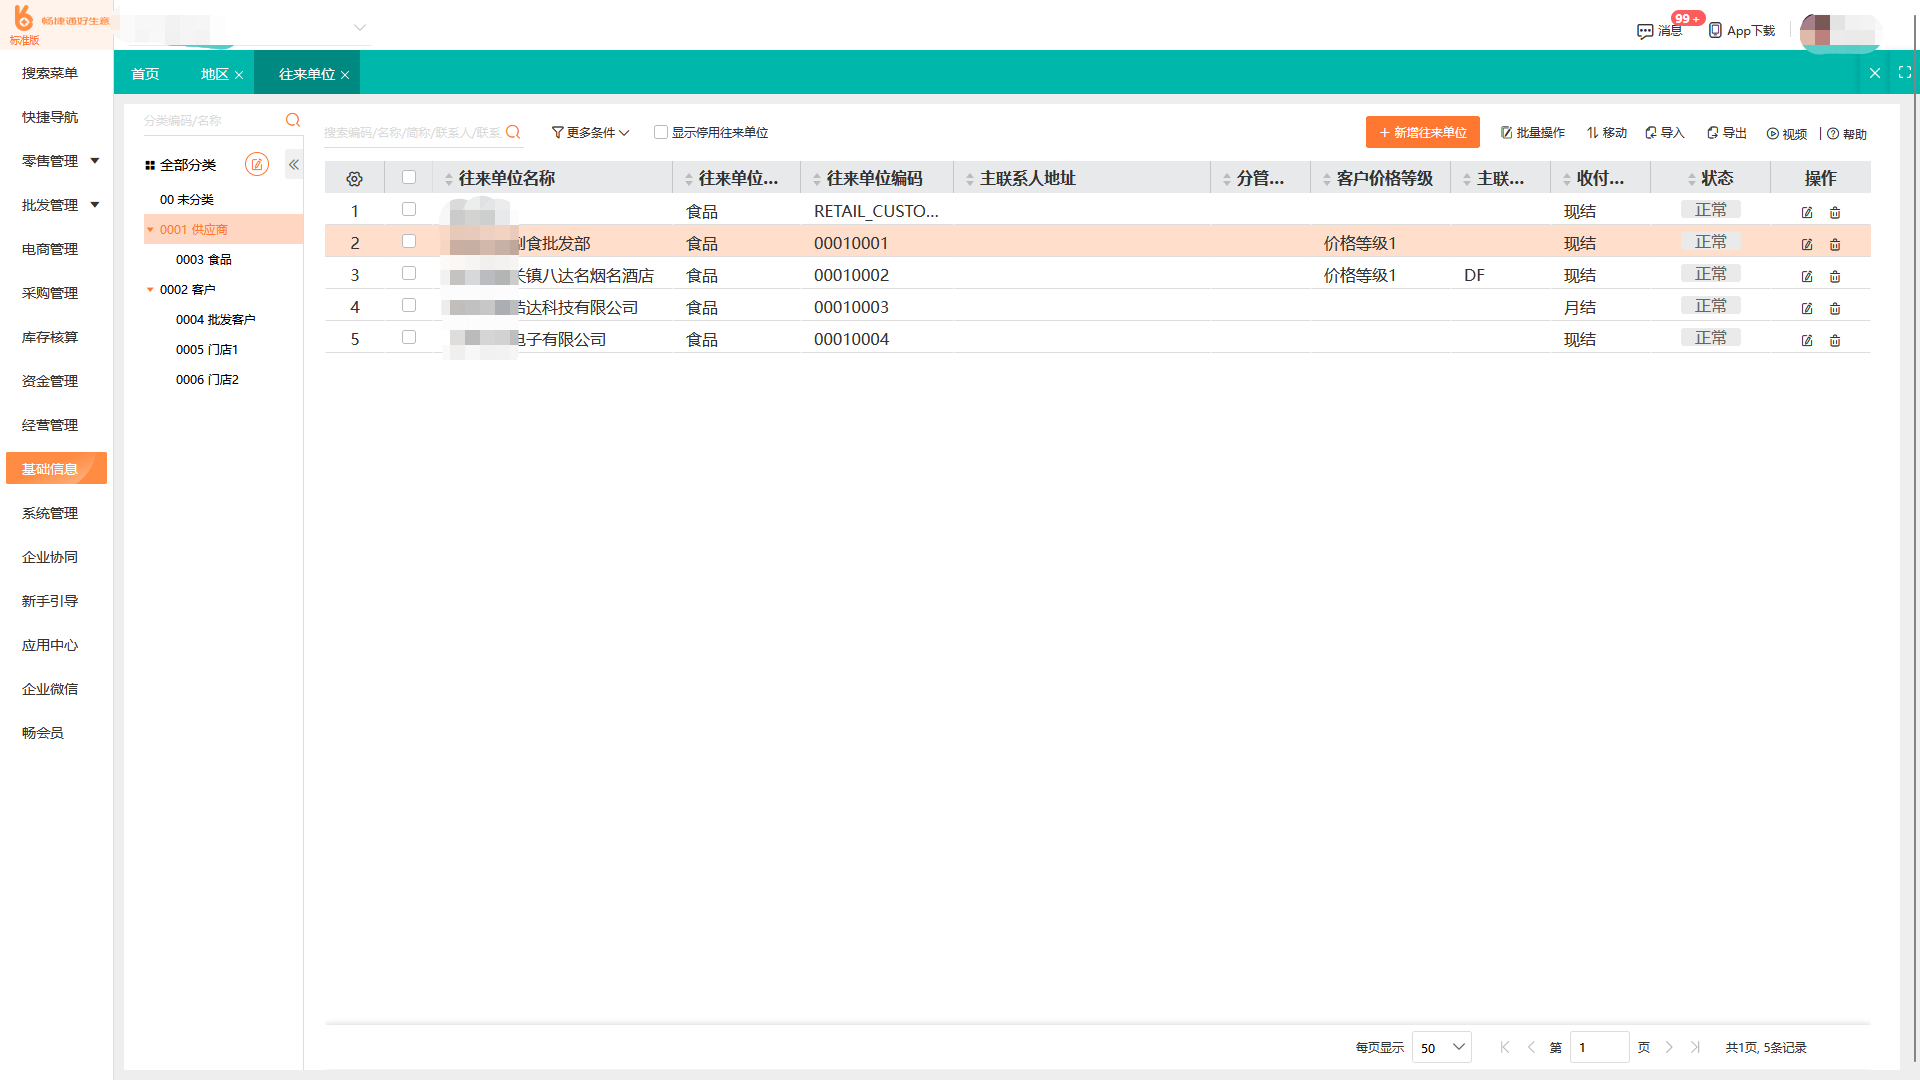Click the 导出 icon
The width and height of the screenshot is (1920, 1080).
1727,132
